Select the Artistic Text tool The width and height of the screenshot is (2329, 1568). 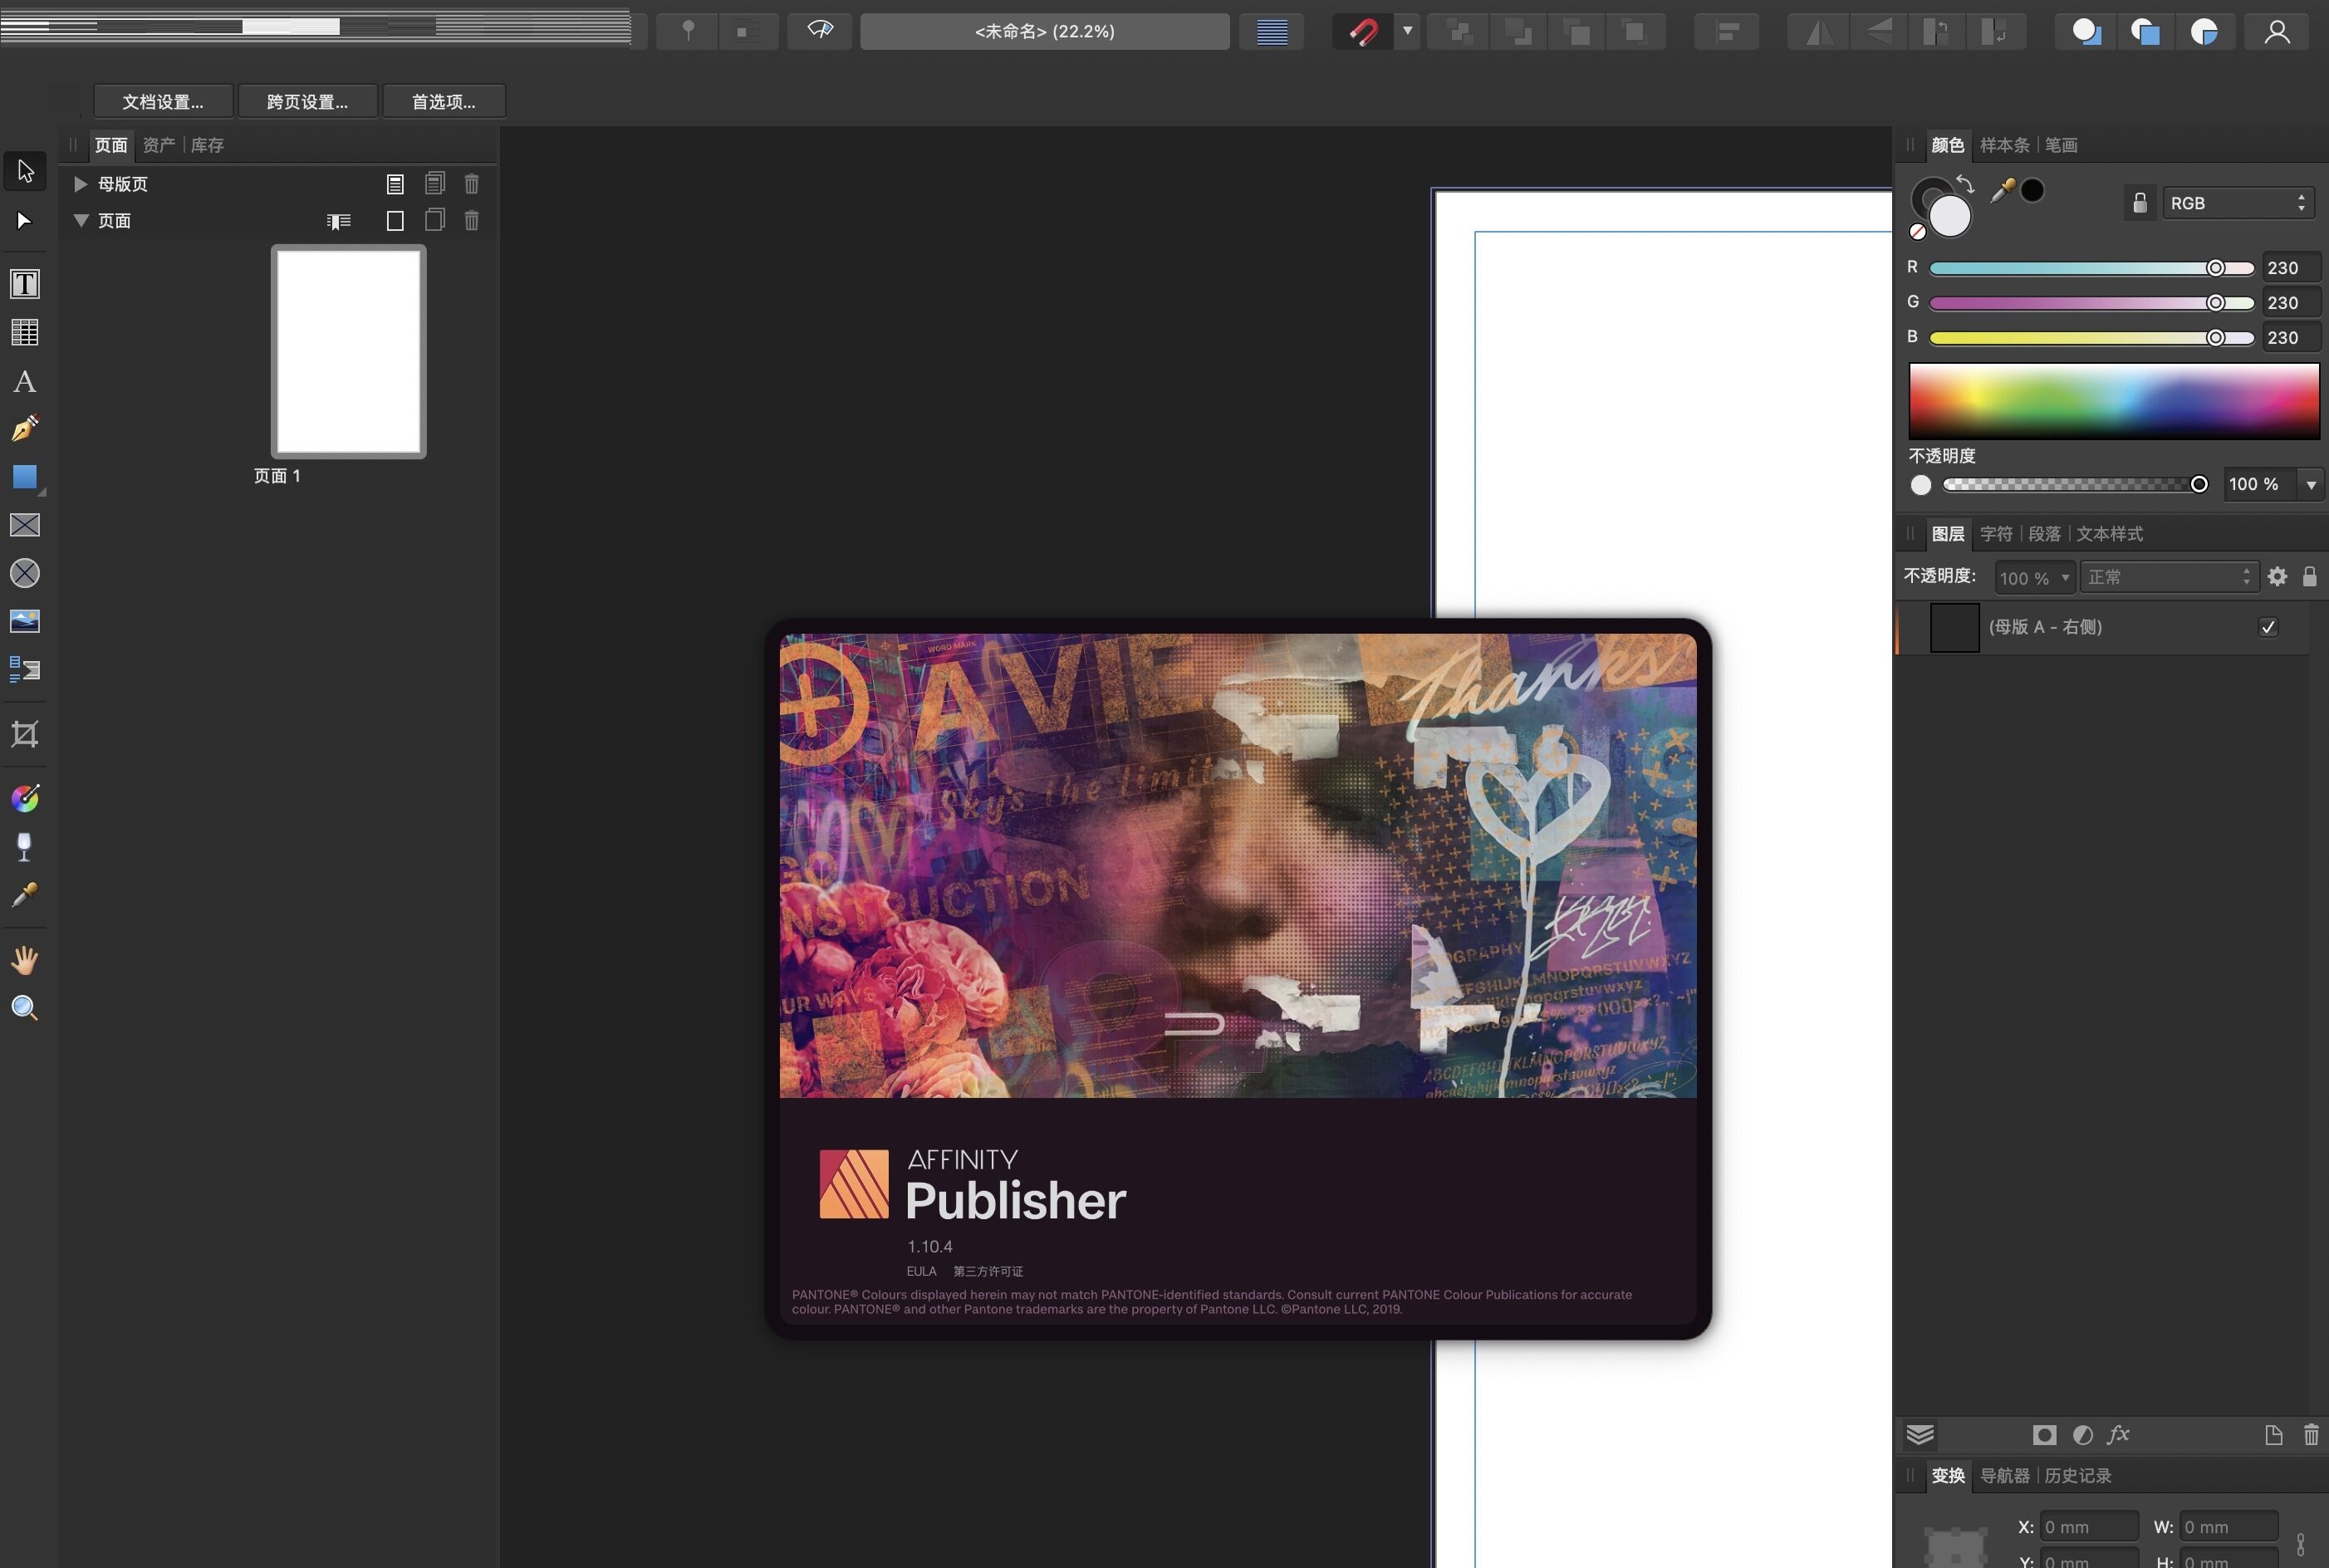(24, 382)
